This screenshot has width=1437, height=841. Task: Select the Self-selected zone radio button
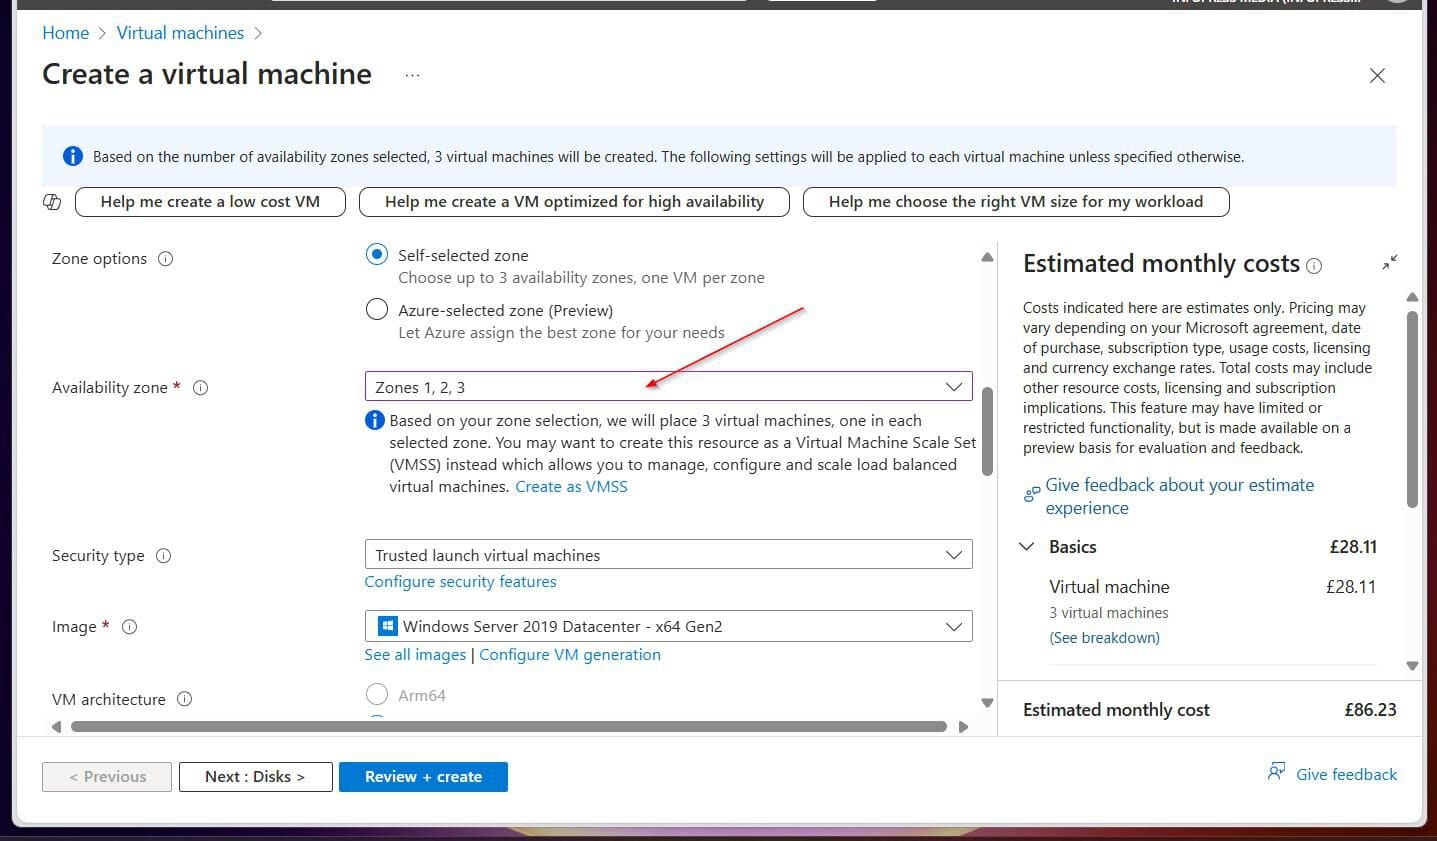(x=376, y=254)
